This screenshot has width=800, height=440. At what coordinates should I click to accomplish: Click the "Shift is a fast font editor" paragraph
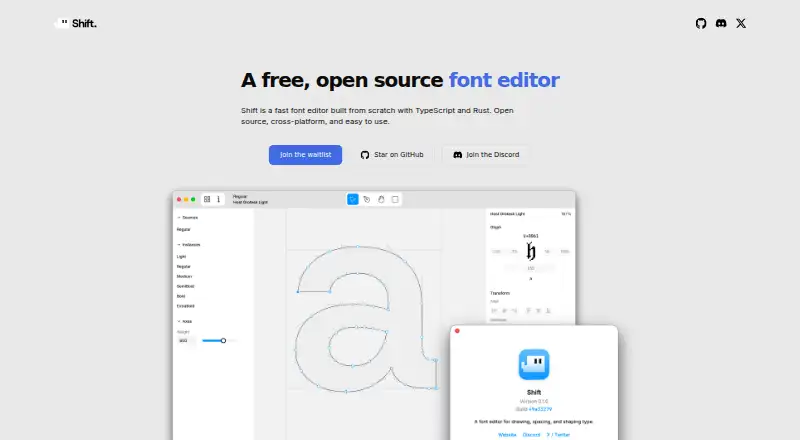pos(377,116)
